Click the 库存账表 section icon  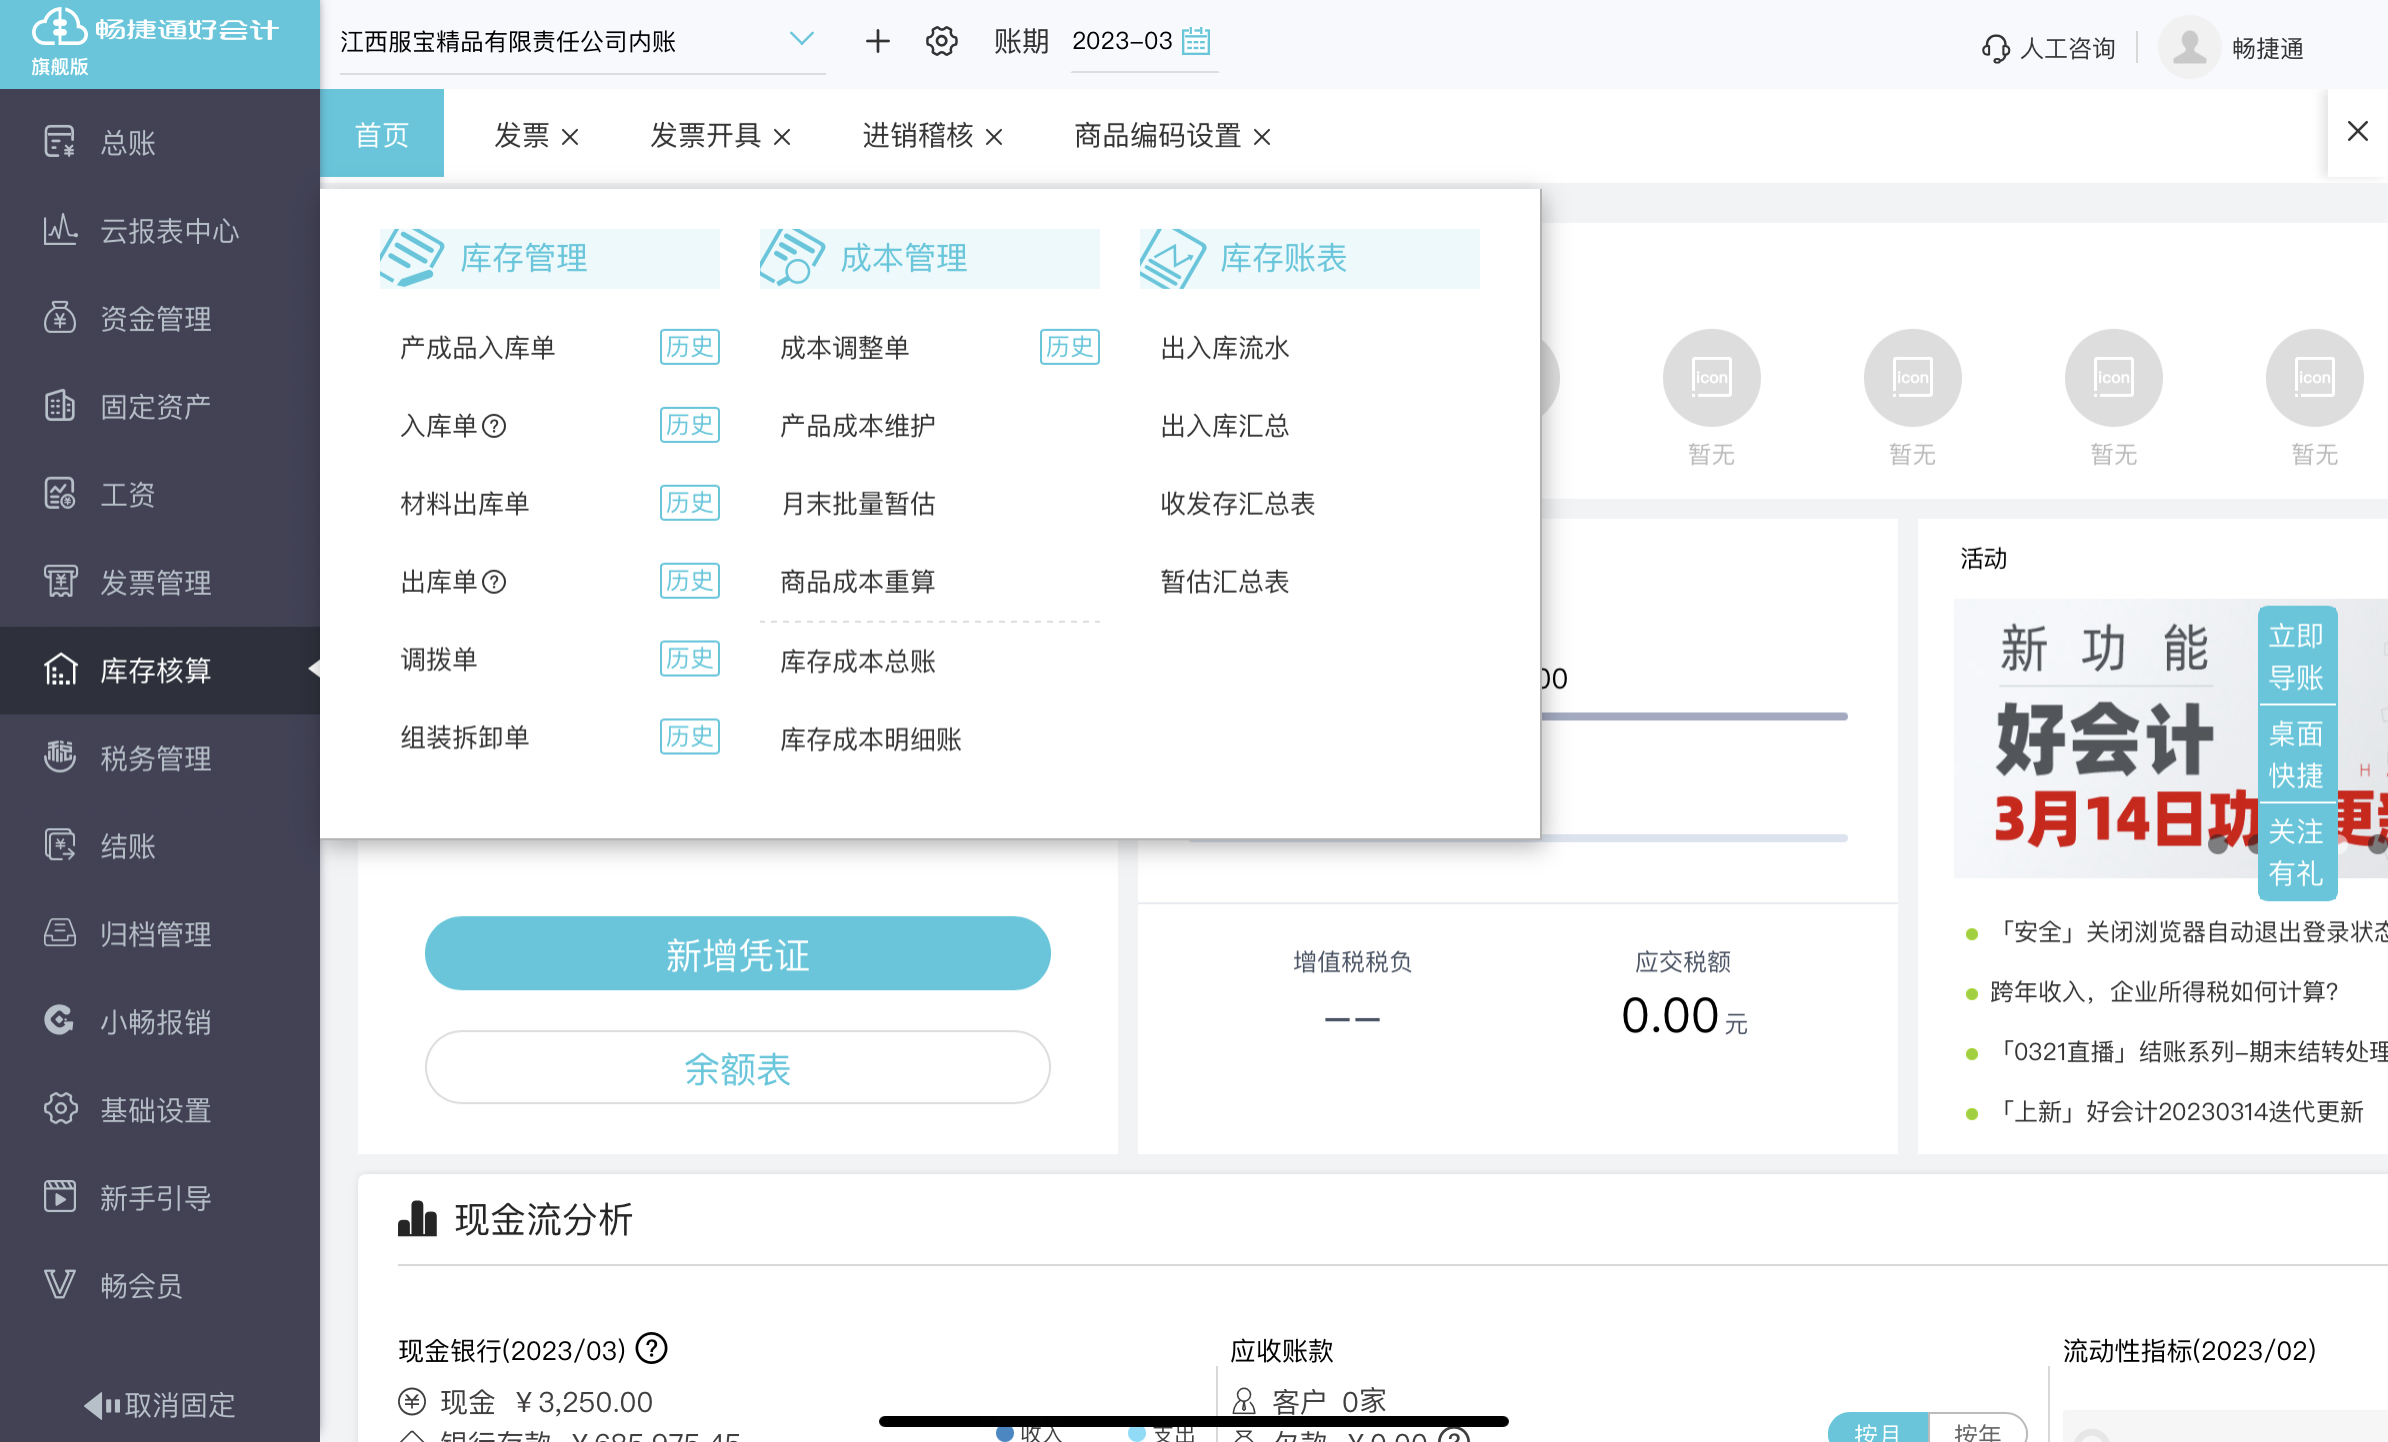pos(1170,258)
